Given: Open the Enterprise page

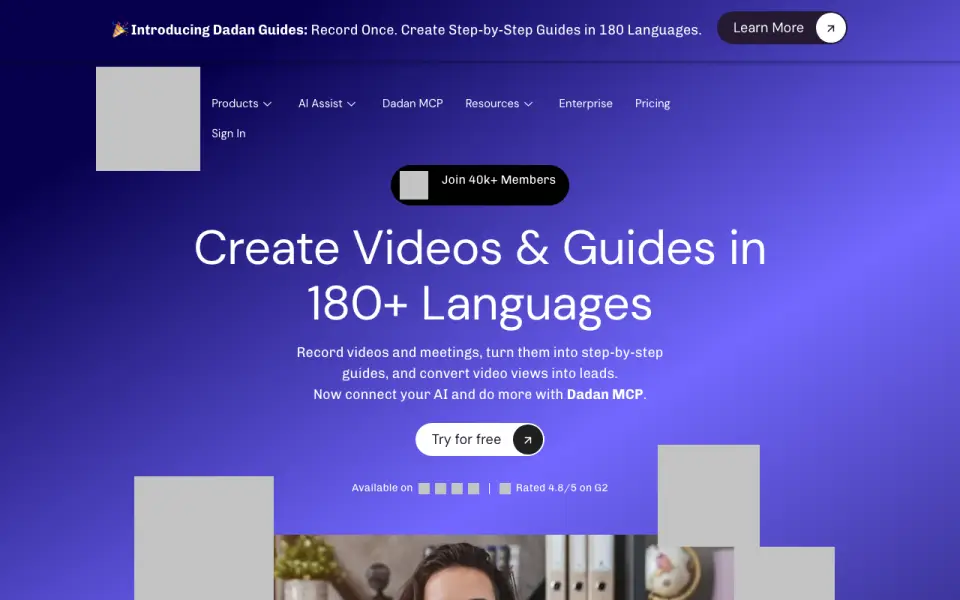Looking at the screenshot, I should point(585,103).
